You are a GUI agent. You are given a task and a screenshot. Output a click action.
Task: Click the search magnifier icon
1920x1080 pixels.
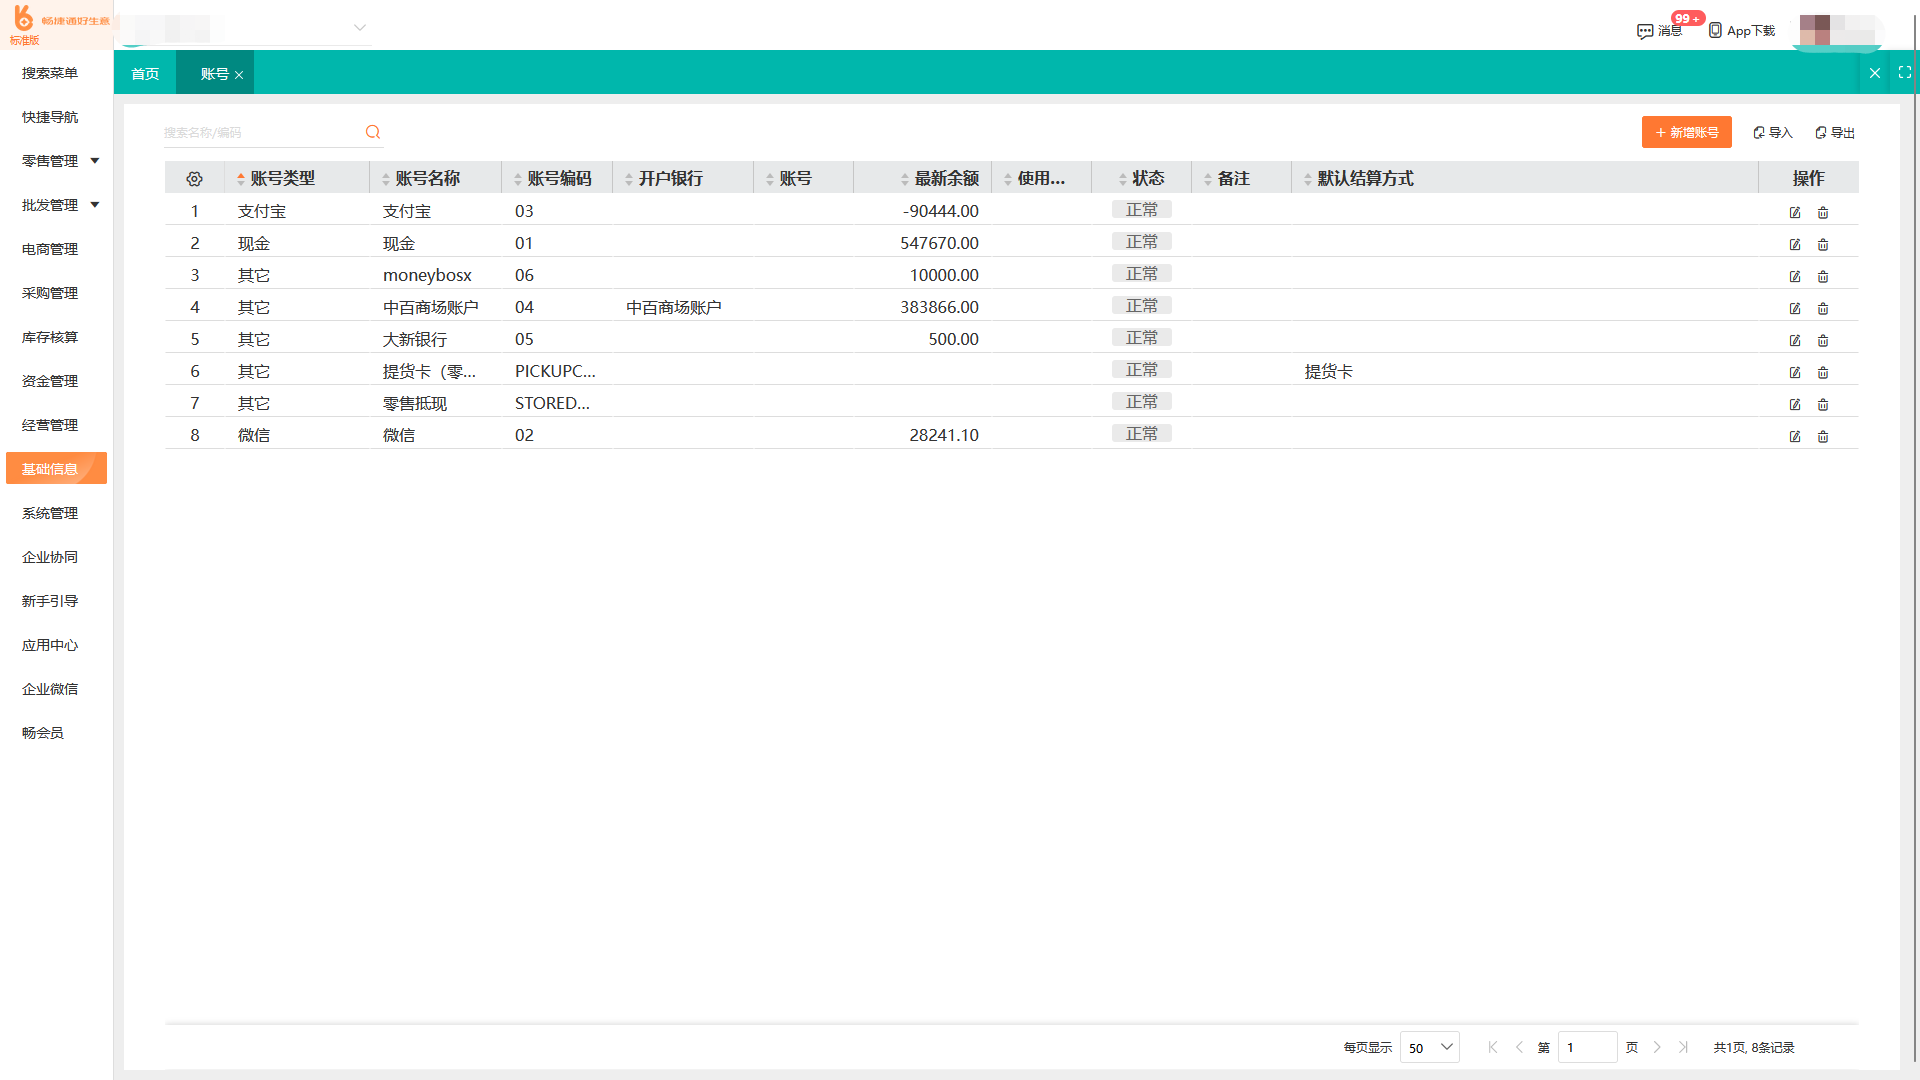click(373, 131)
